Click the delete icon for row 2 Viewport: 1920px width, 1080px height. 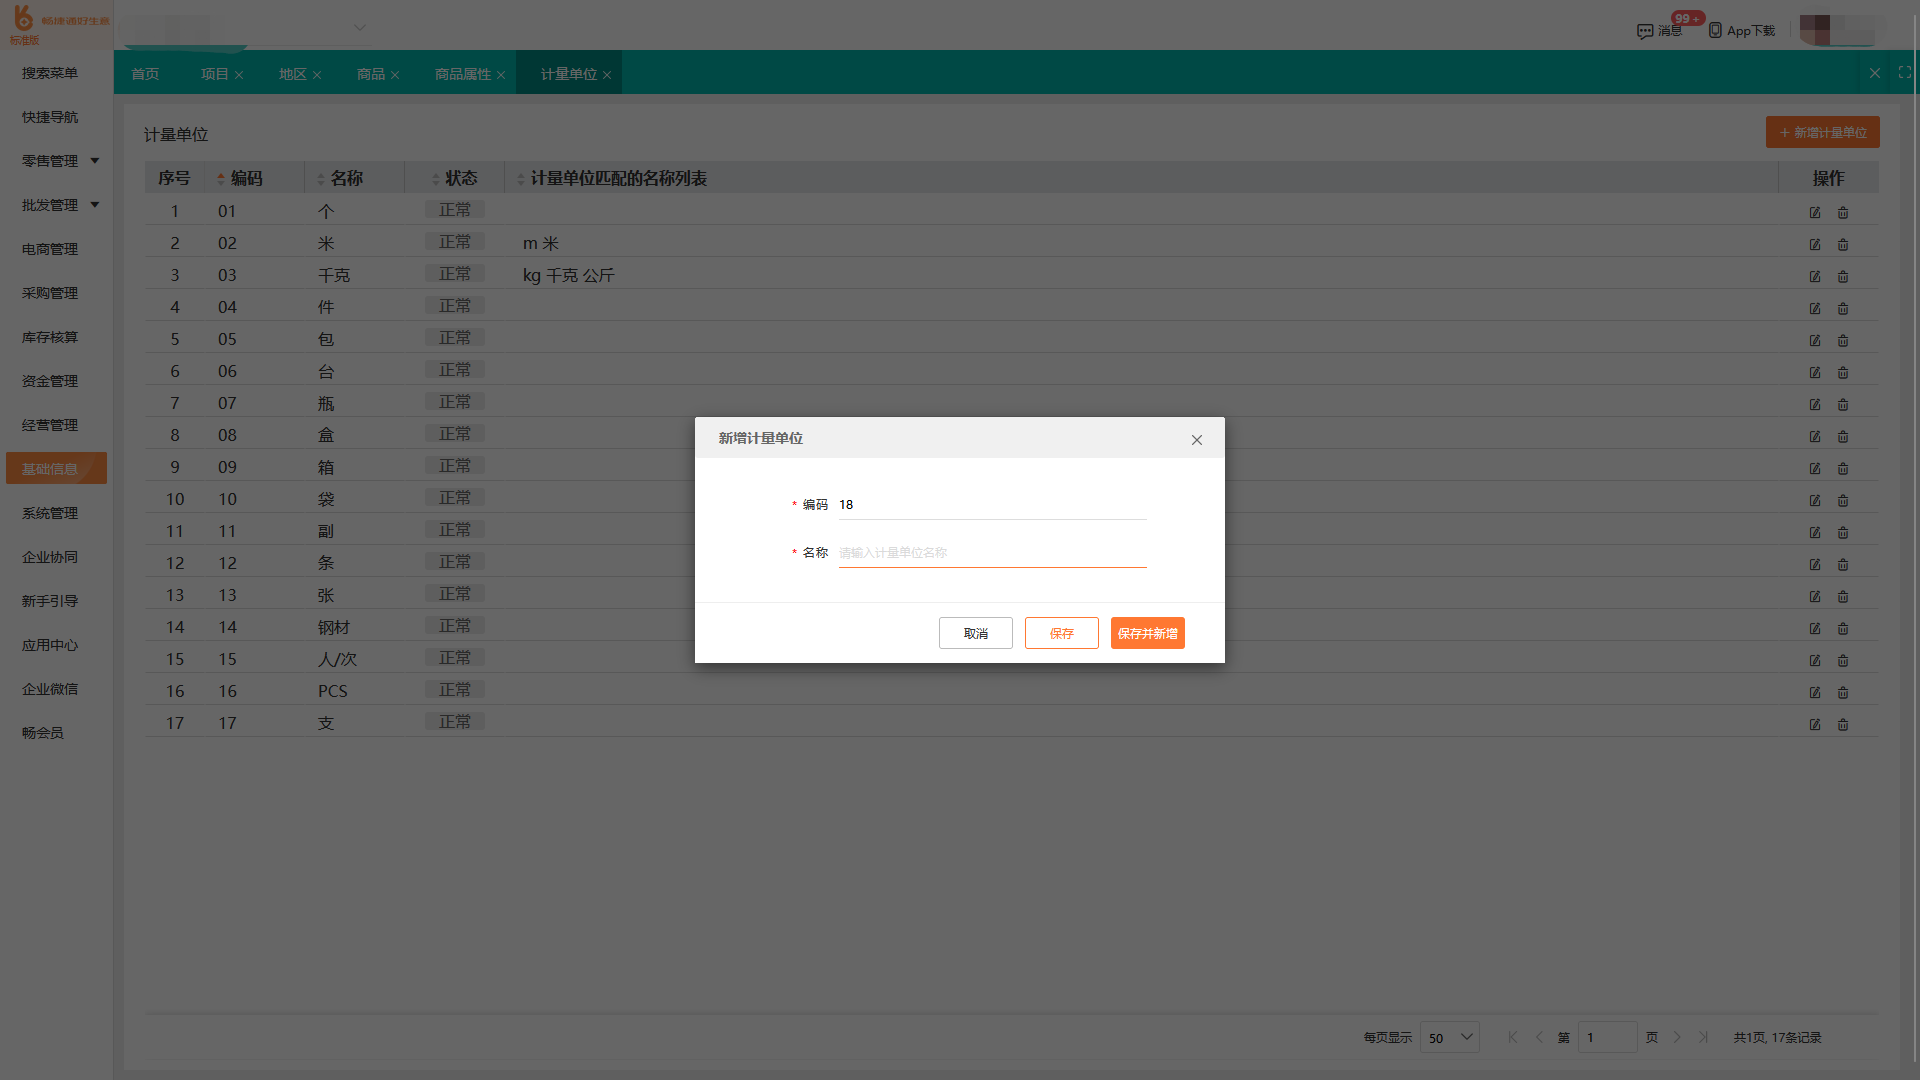(x=1844, y=244)
